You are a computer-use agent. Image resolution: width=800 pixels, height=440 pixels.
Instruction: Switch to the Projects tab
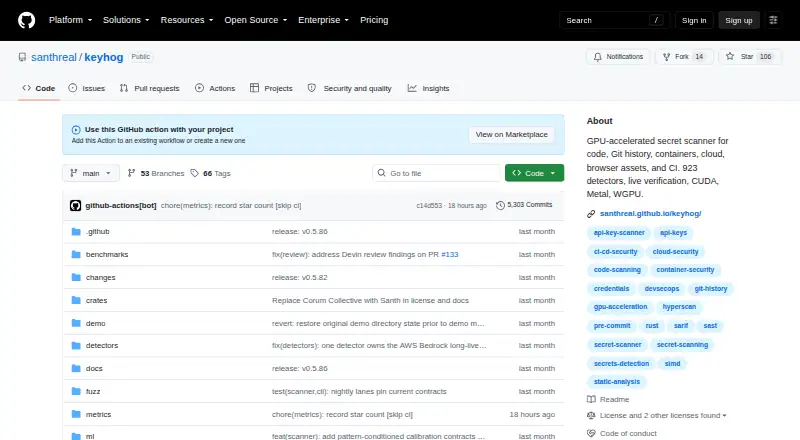click(x=271, y=88)
